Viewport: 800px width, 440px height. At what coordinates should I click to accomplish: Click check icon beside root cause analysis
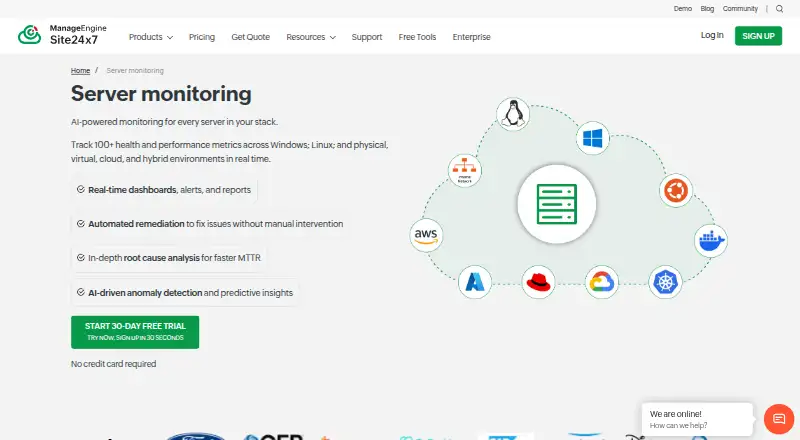[x=81, y=258]
